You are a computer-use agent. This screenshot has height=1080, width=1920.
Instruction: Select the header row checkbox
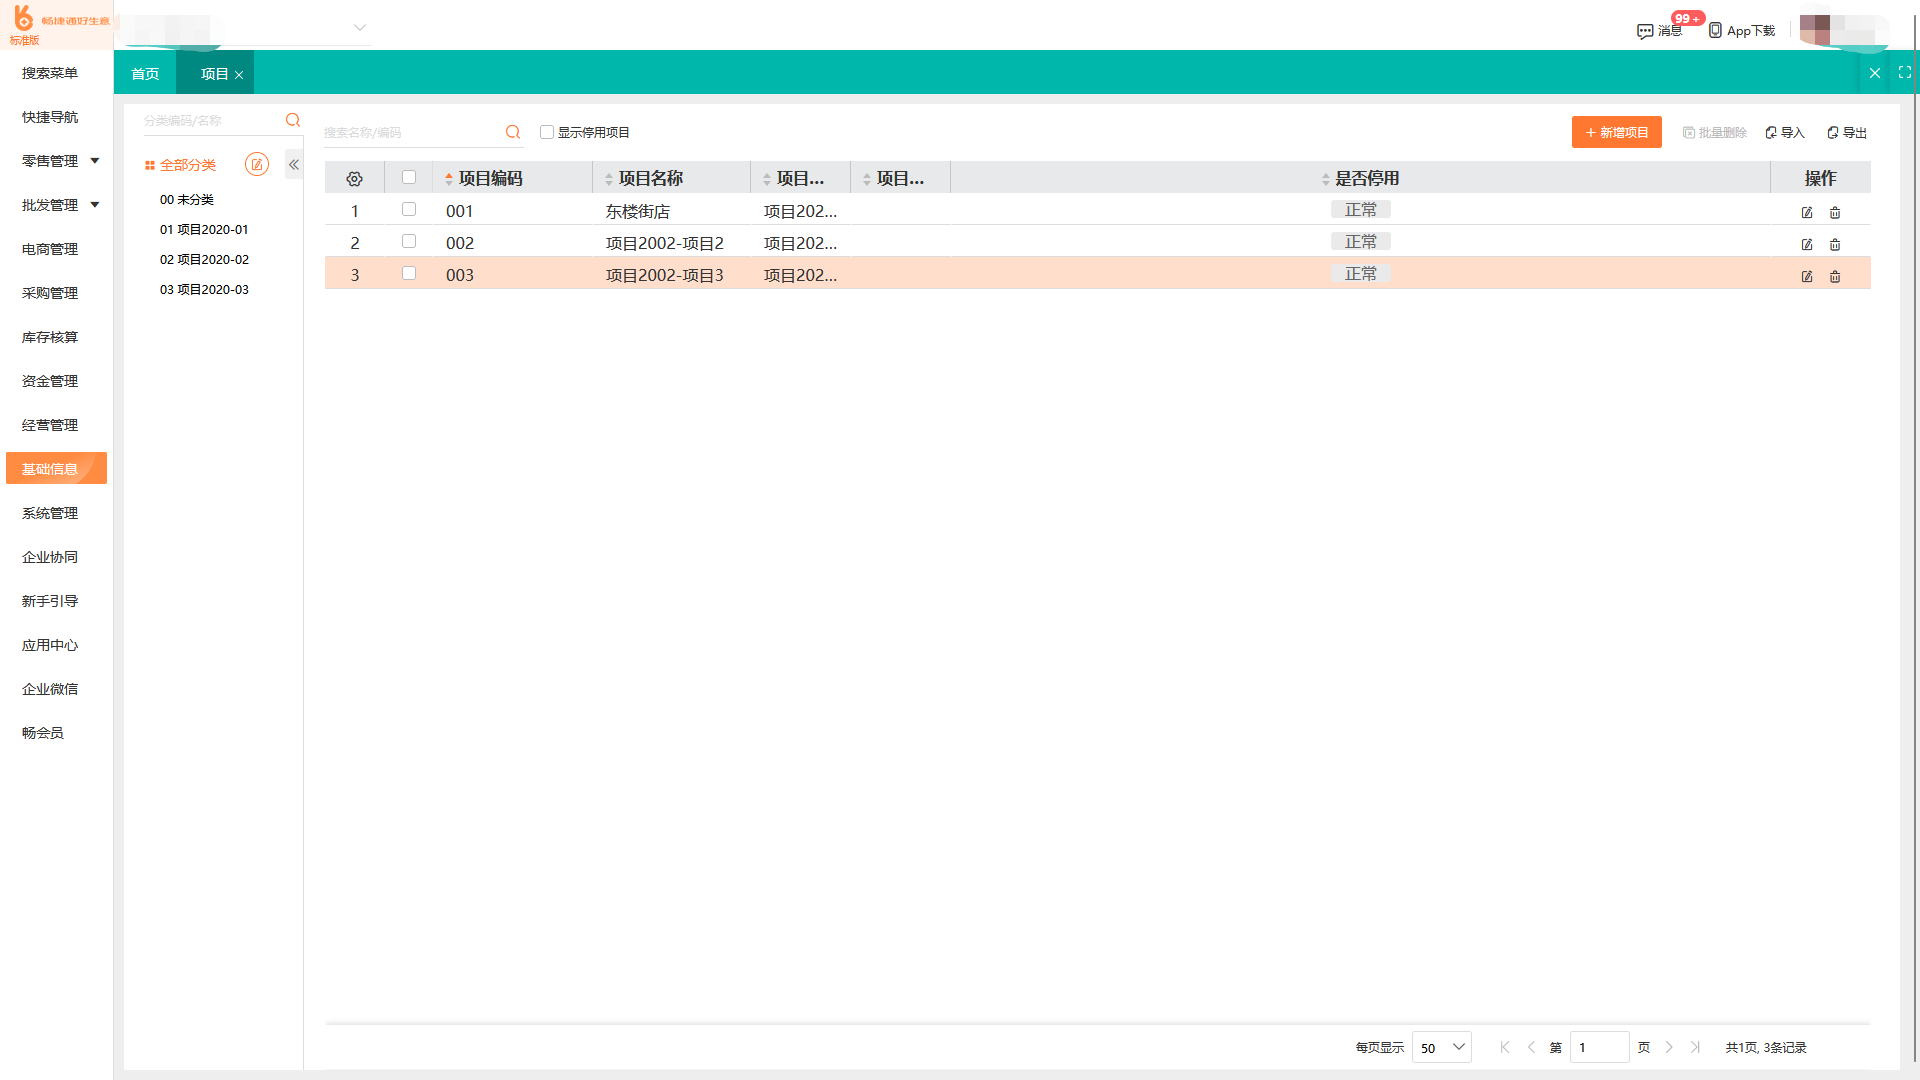pyautogui.click(x=409, y=178)
